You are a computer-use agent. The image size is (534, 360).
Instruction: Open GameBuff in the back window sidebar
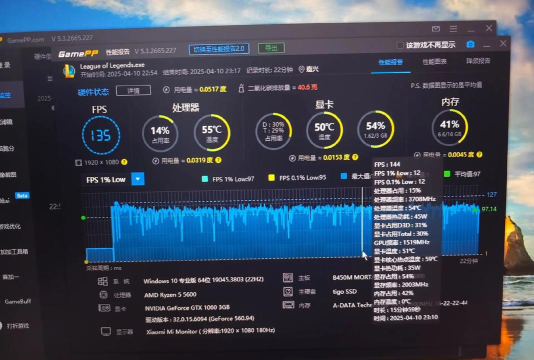18,301
